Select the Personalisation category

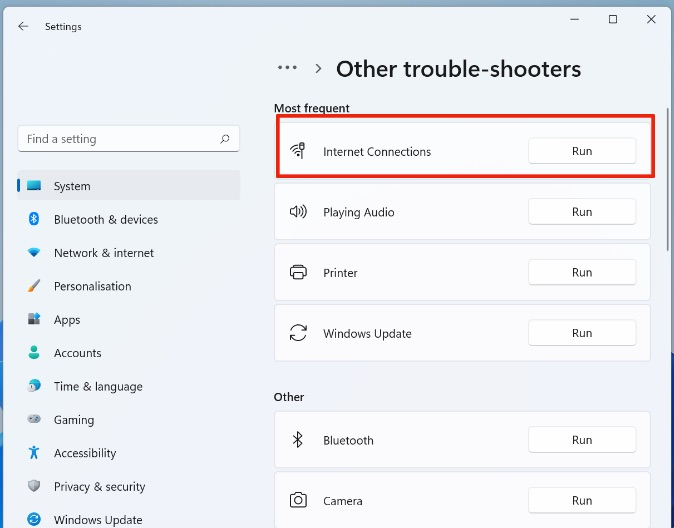coord(129,286)
